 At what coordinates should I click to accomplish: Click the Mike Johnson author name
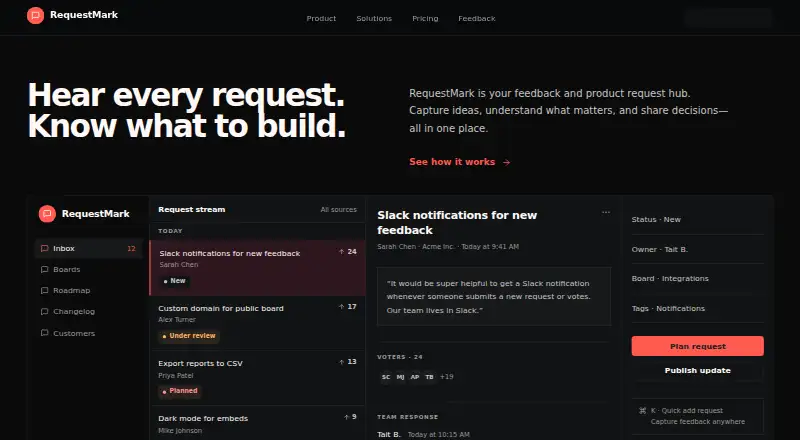[180, 430]
